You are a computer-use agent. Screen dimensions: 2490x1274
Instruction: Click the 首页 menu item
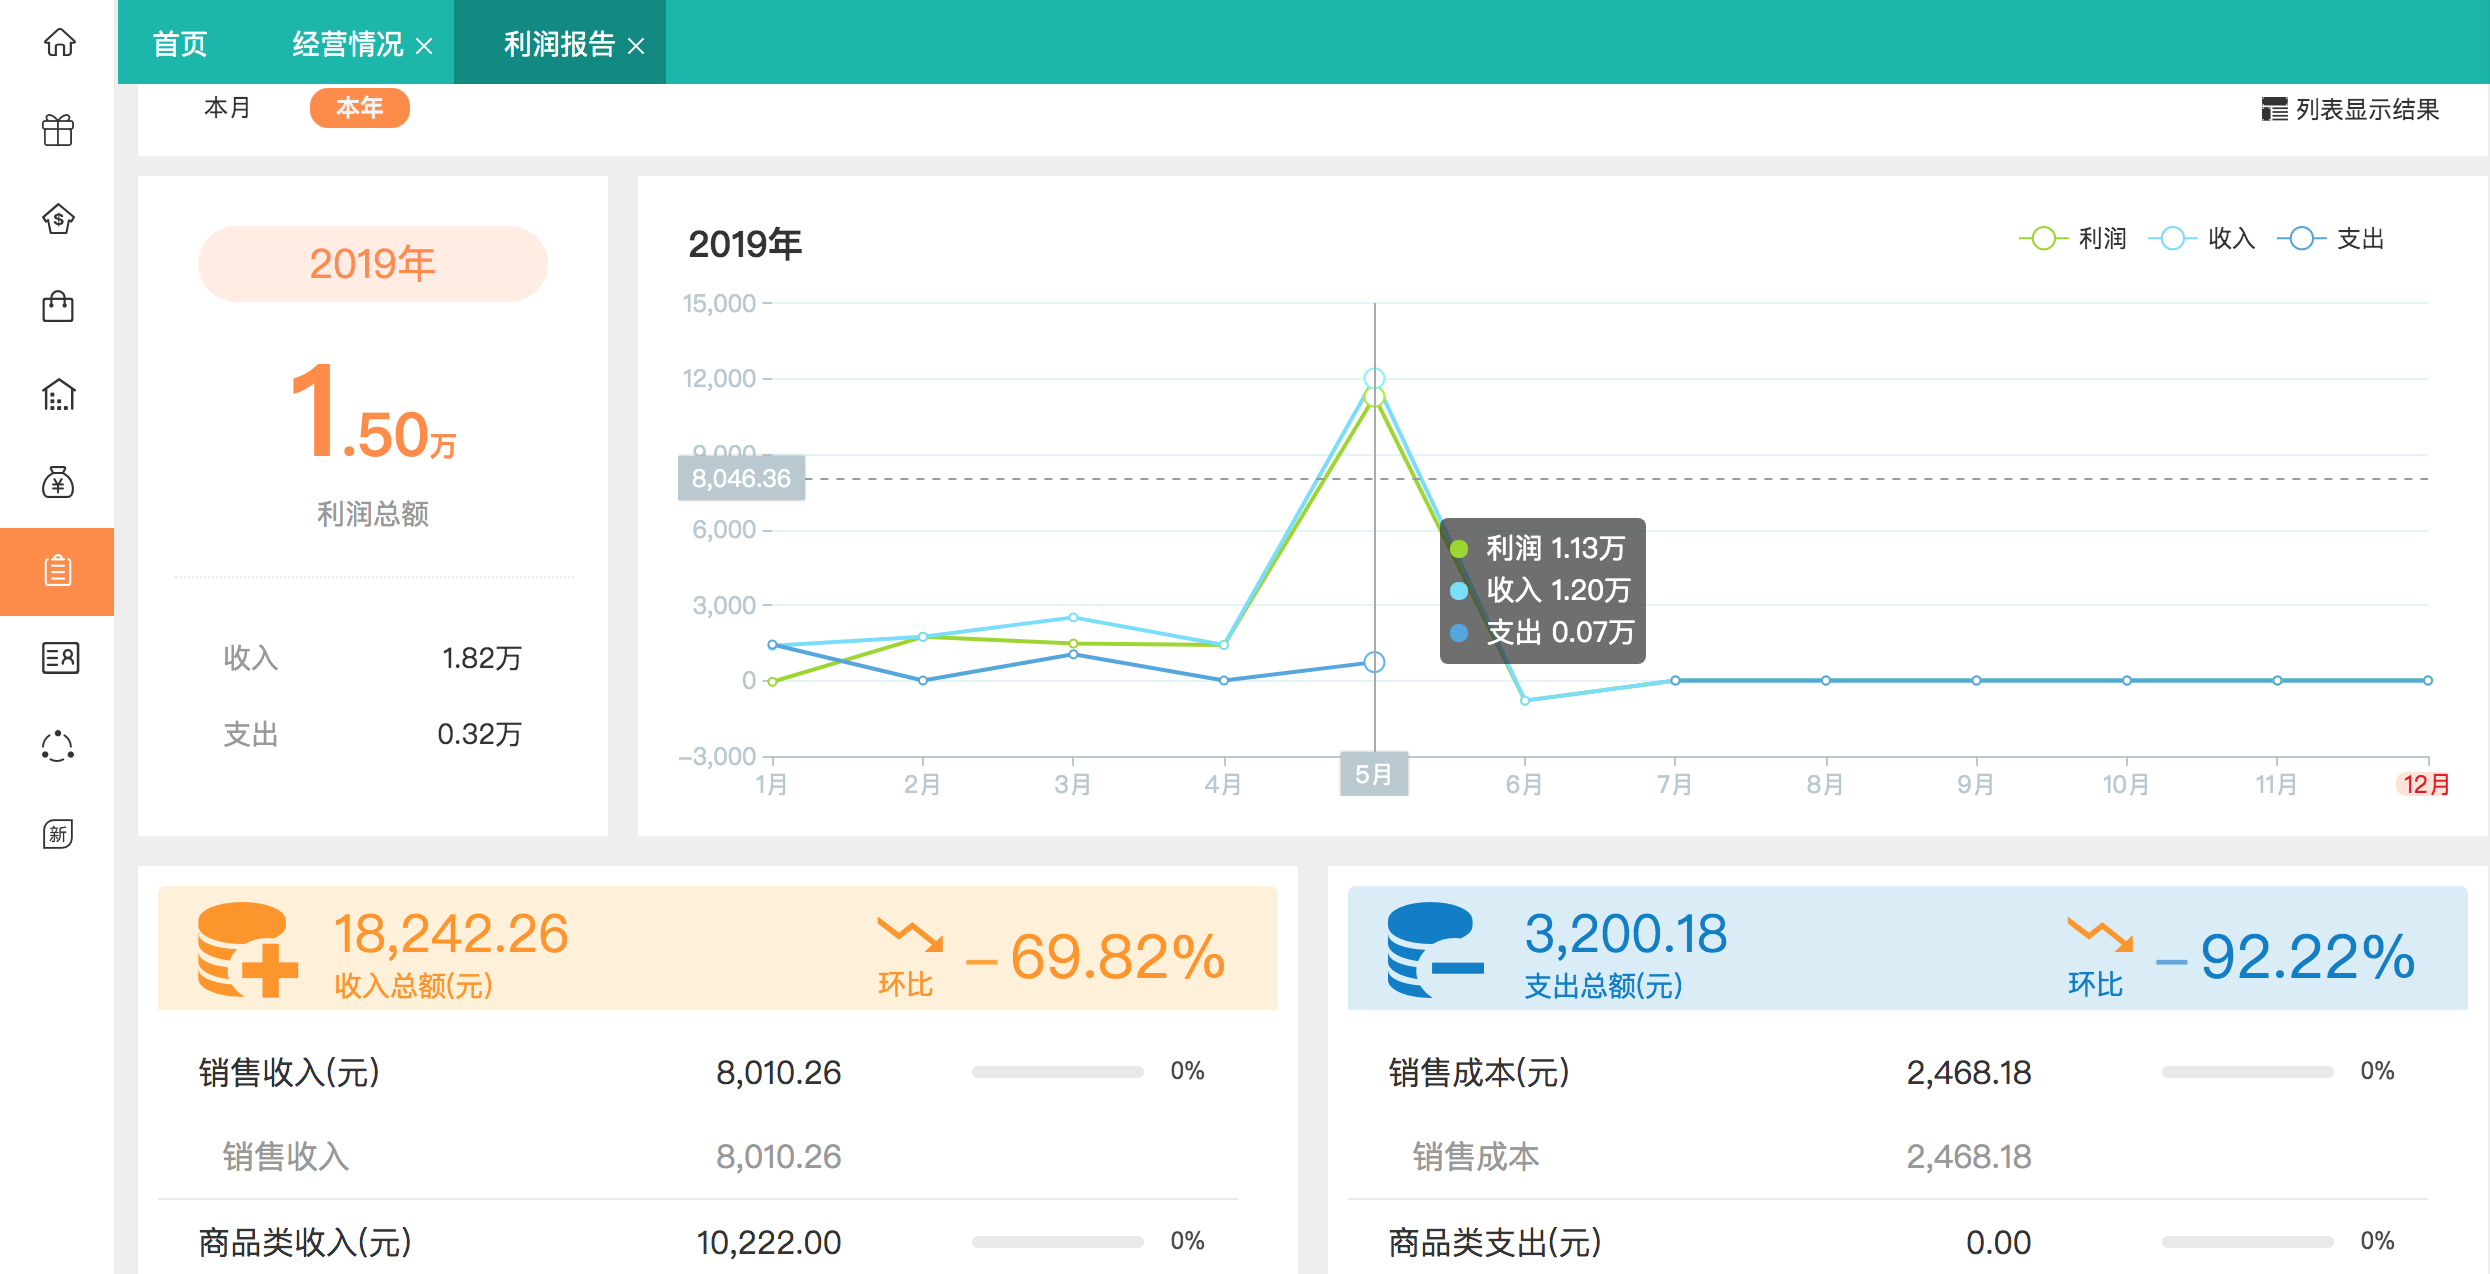[x=182, y=44]
